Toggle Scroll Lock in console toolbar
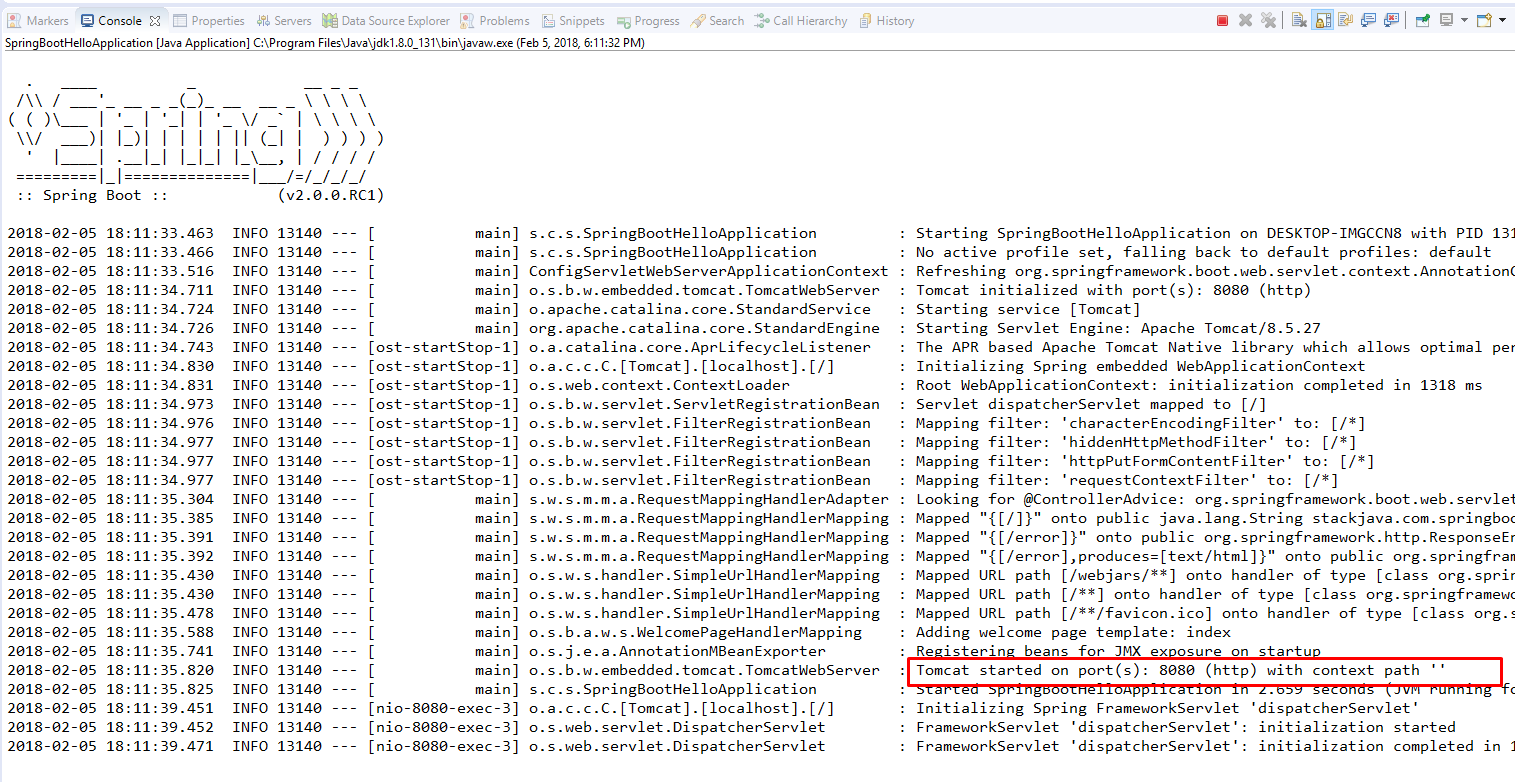Image resolution: width=1515 pixels, height=782 pixels. (x=1322, y=20)
